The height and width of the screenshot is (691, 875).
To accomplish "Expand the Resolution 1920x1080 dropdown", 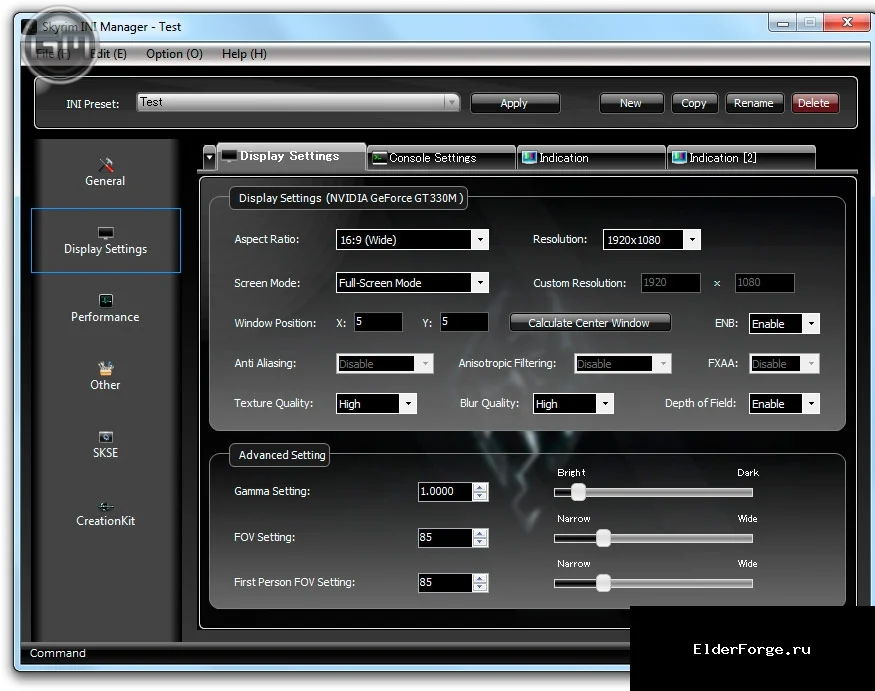I will pos(692,240).
